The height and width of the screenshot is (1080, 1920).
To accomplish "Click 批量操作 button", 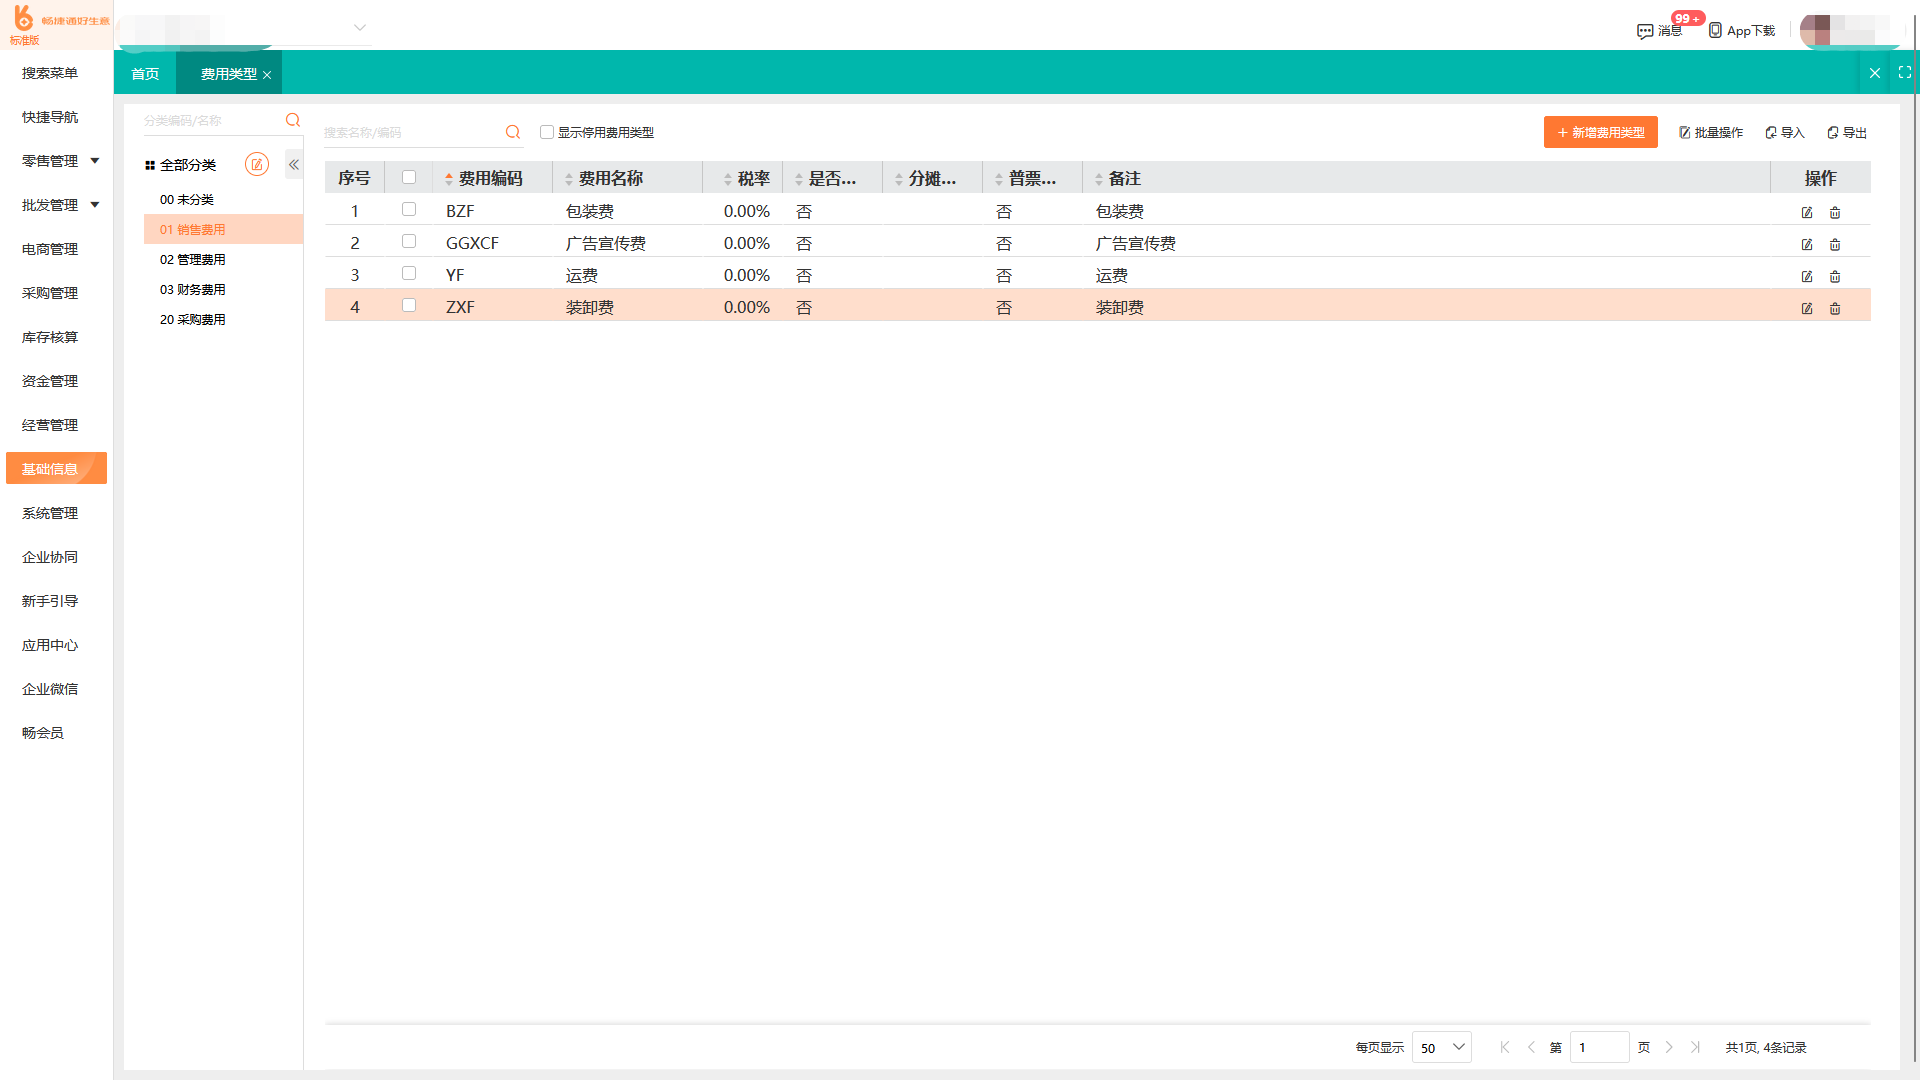I will pyautogui.click(x=1710, y=131).
